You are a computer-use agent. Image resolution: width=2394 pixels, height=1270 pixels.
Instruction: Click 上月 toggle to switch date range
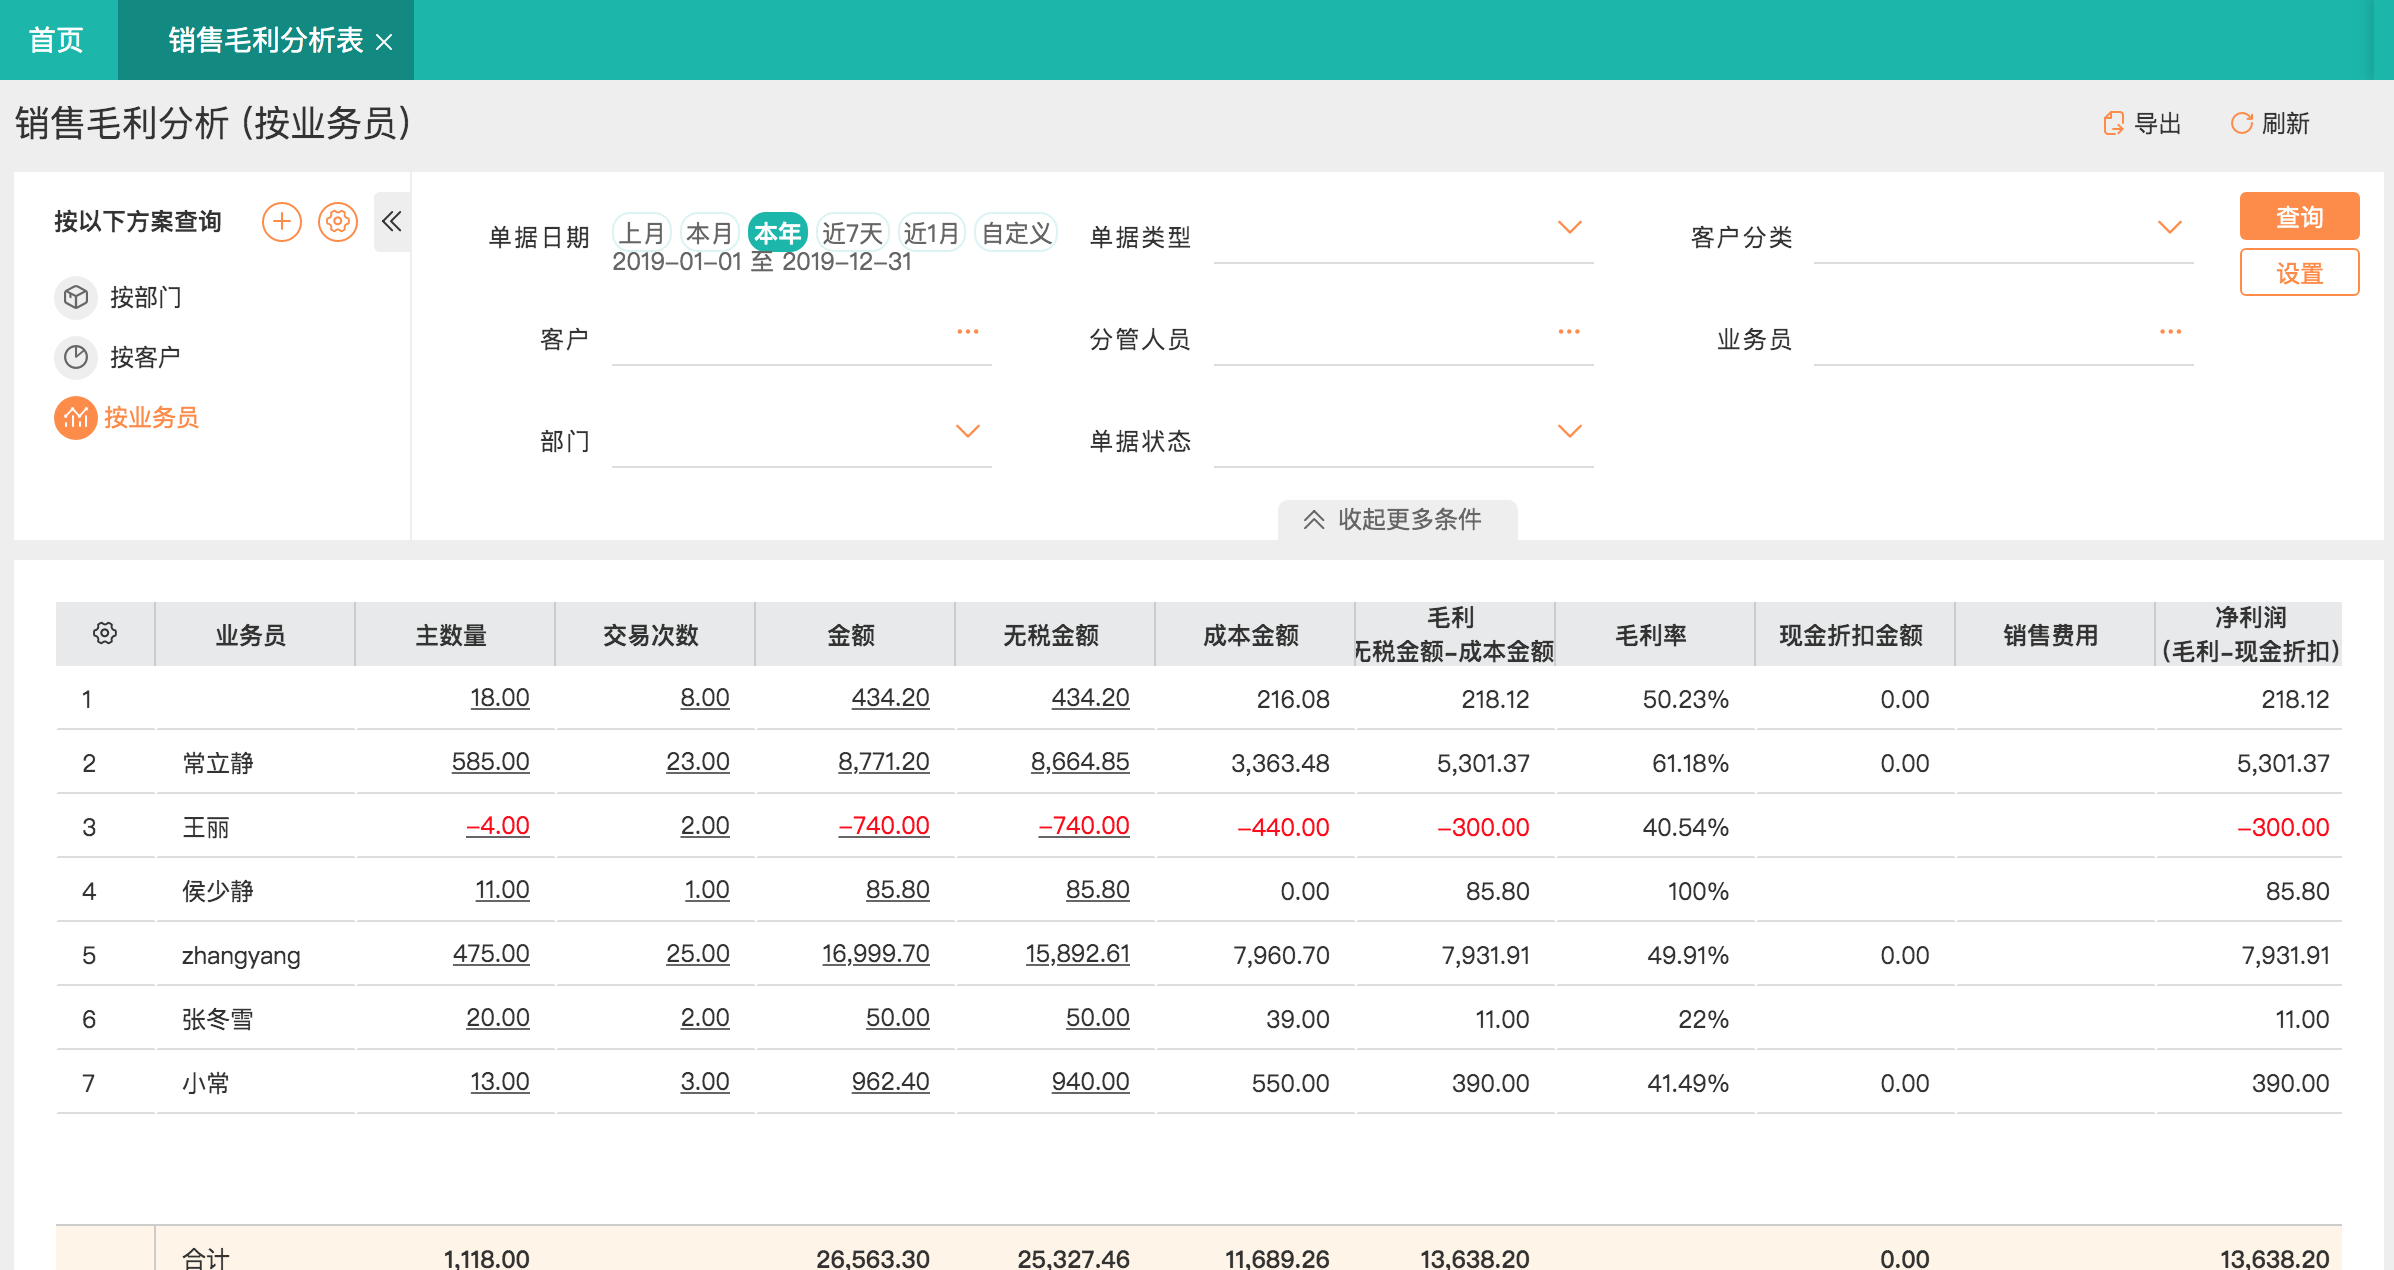point(644,233)
